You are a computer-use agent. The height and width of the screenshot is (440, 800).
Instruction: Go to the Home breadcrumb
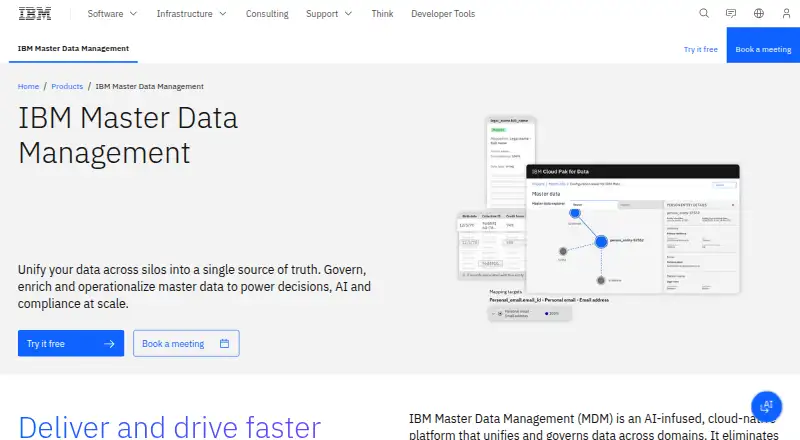pos(28,86)
